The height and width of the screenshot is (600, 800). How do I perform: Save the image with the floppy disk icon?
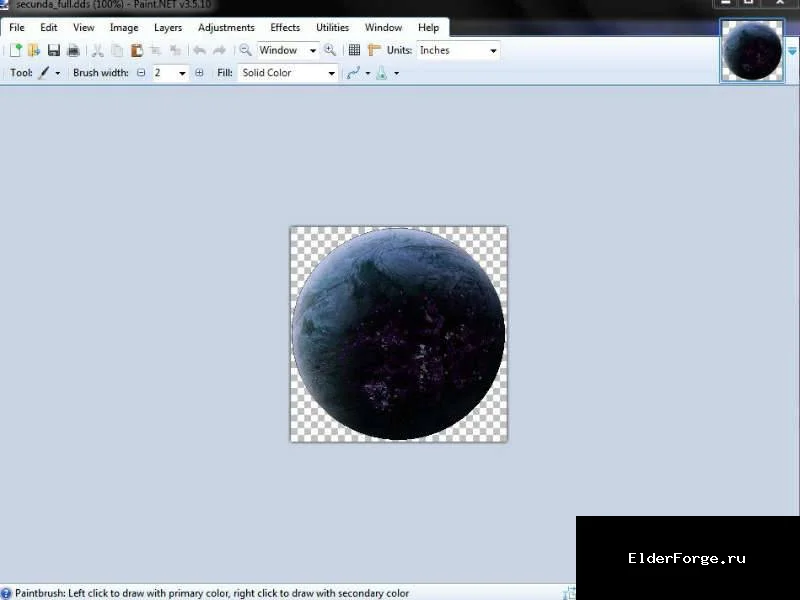click(x=54, y=50)
